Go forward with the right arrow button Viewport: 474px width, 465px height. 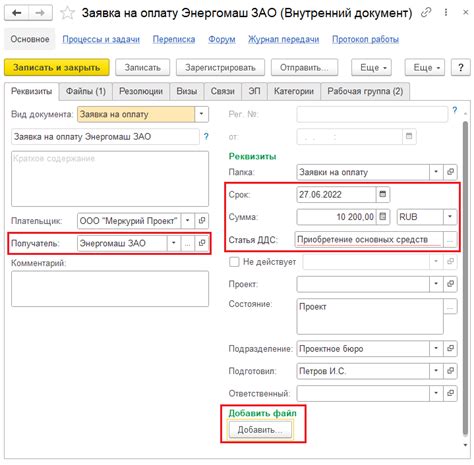point(40,13)
